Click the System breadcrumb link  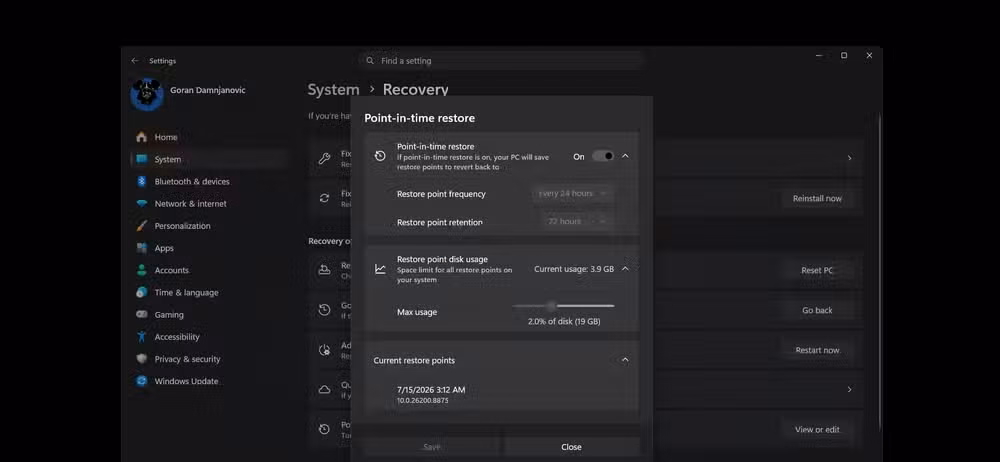point(333,90)
